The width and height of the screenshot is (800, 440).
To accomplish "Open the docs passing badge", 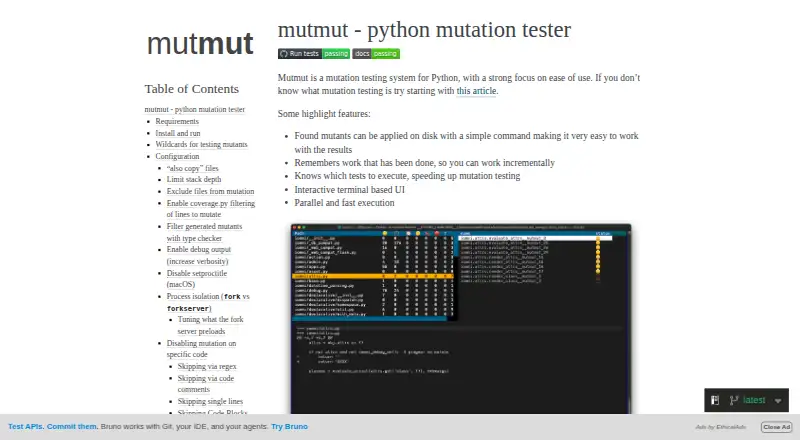I will coord(376,54).
